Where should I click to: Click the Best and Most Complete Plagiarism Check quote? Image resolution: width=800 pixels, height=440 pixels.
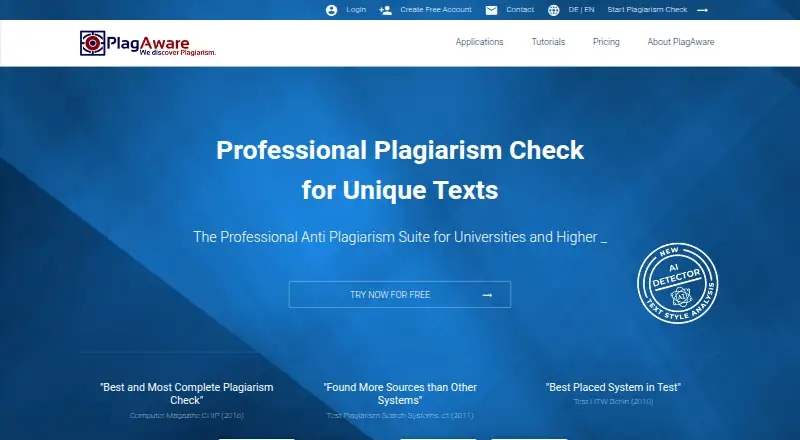(x=187, y=394)
